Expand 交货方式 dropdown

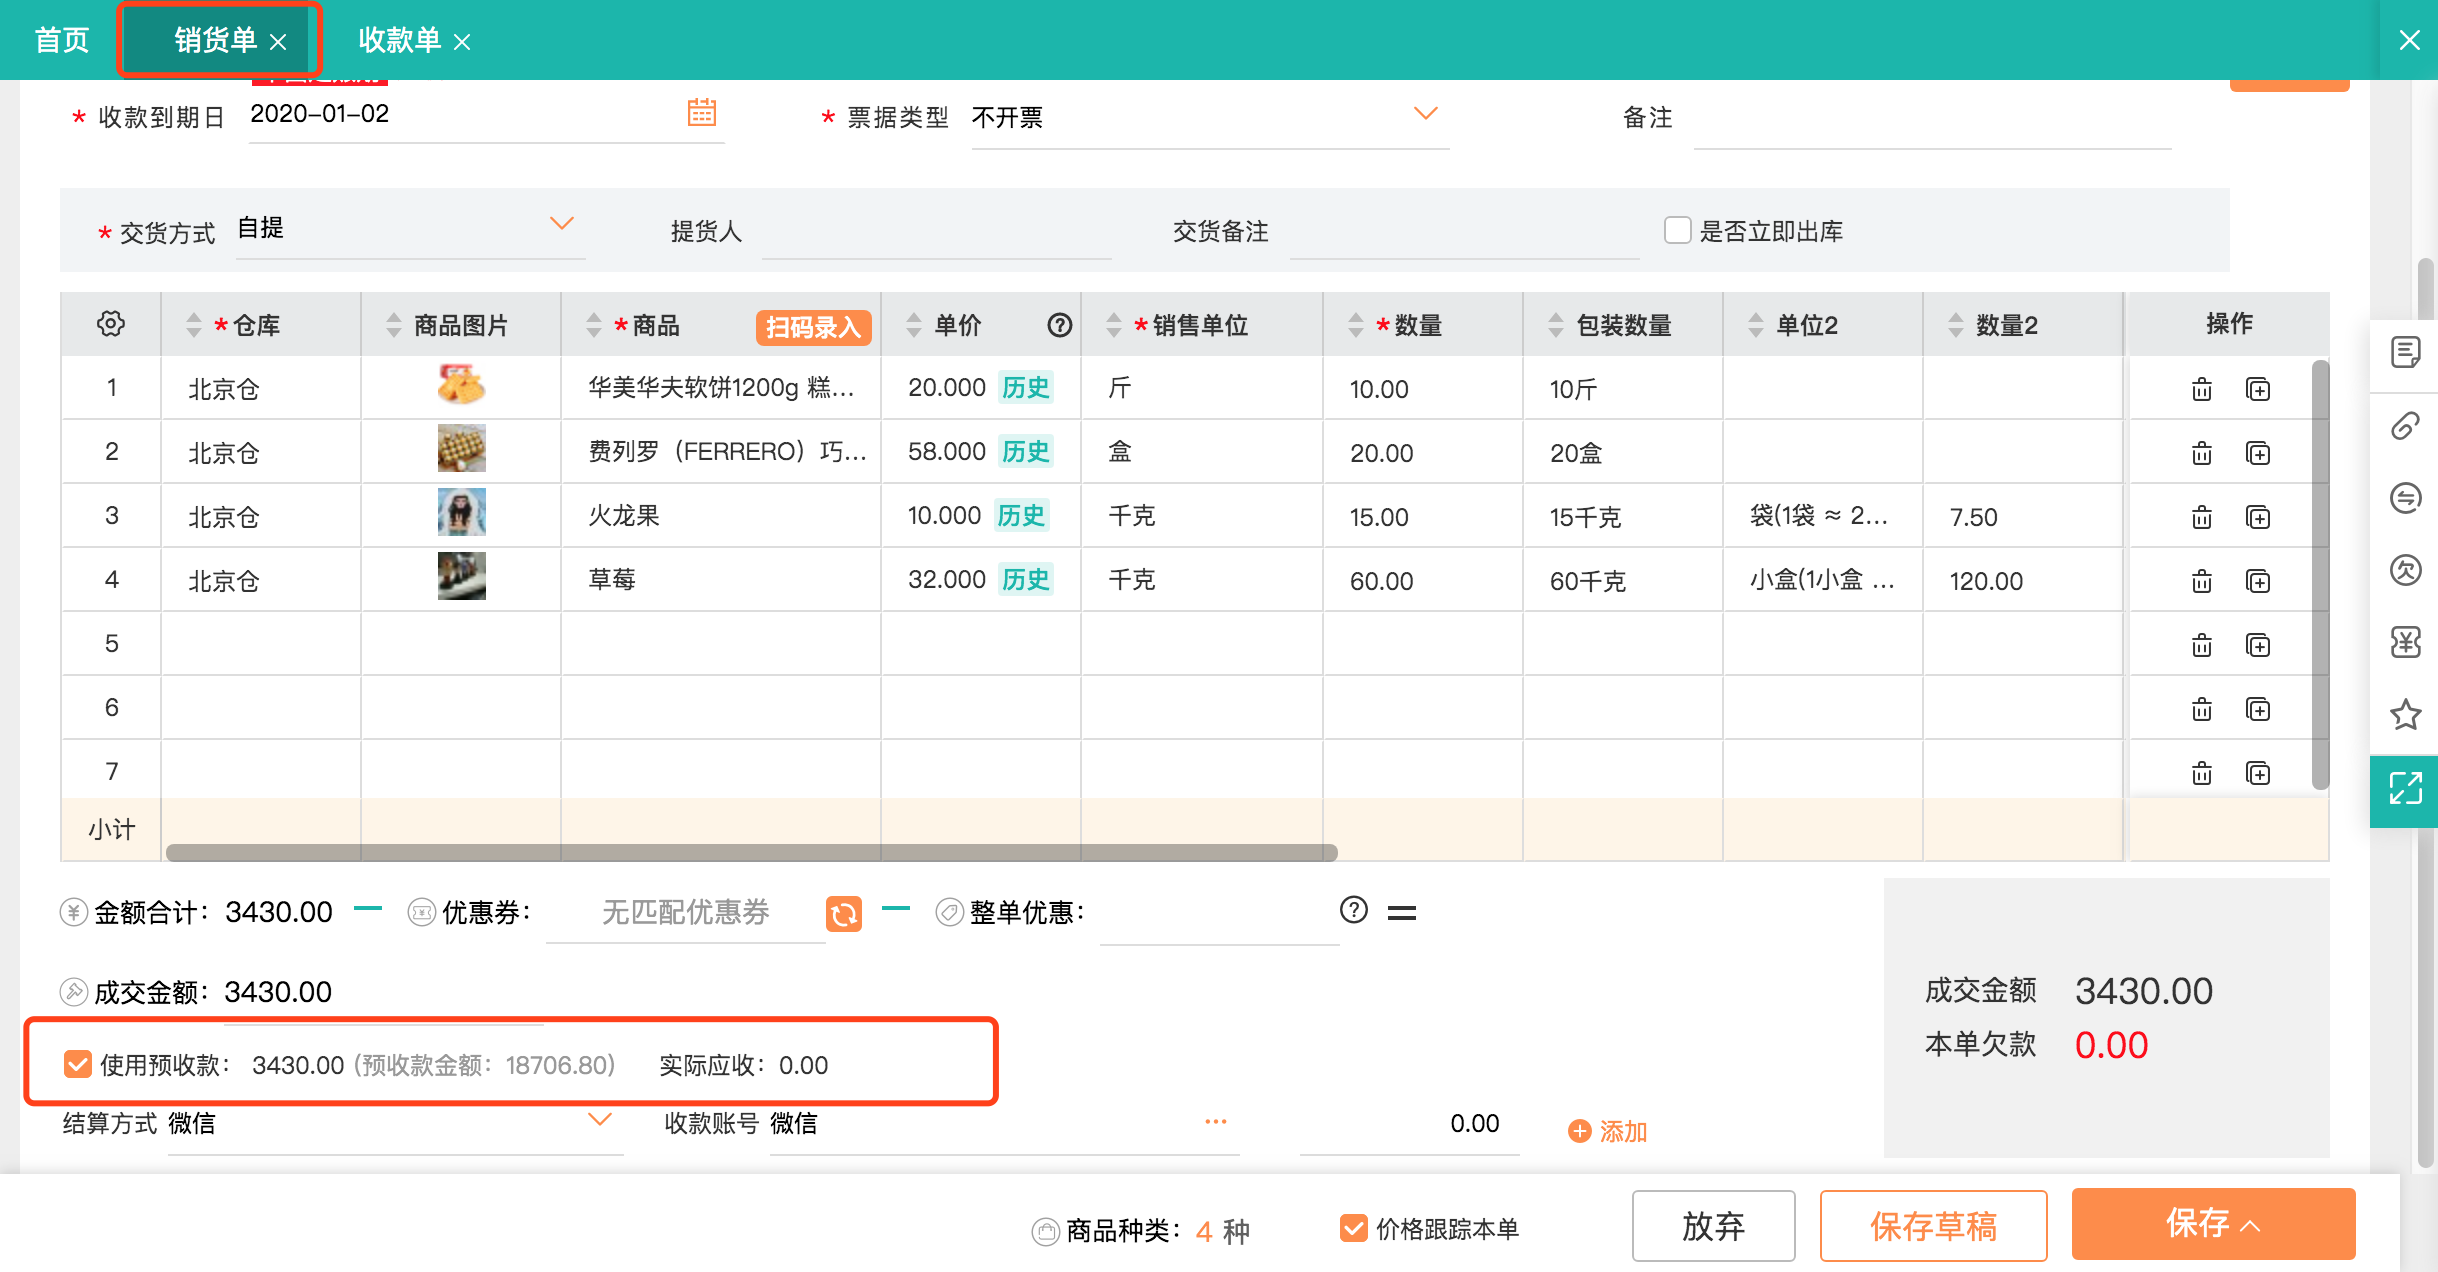pyautogui.click(x=572, y=227)
